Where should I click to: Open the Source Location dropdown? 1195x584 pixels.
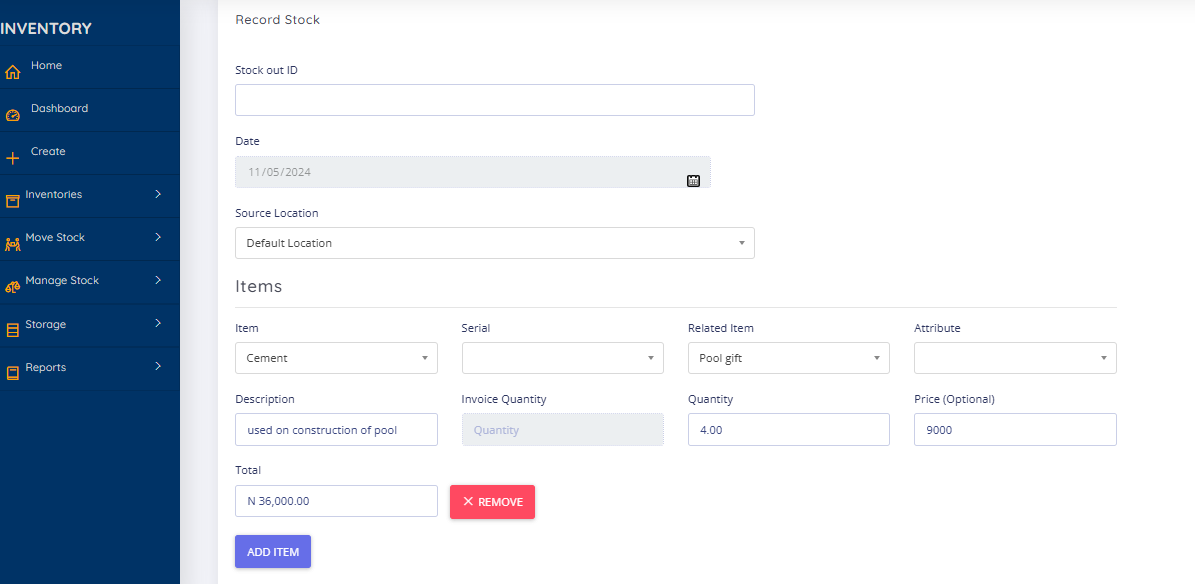pyautogui.click(x=494, y=243)
